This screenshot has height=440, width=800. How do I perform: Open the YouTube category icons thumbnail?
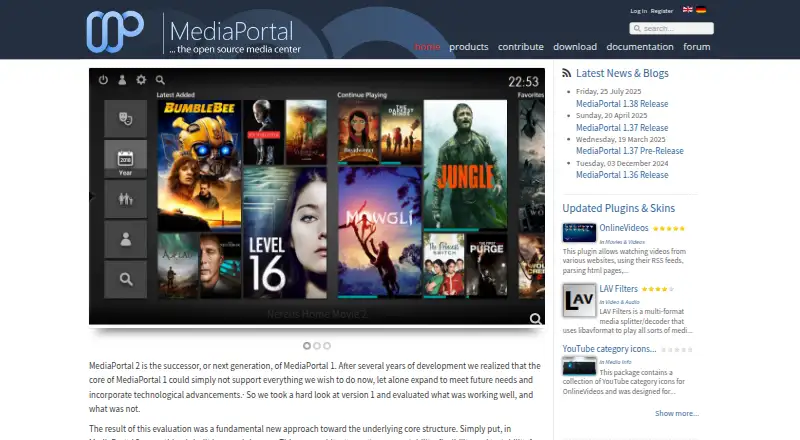point(579,366)
